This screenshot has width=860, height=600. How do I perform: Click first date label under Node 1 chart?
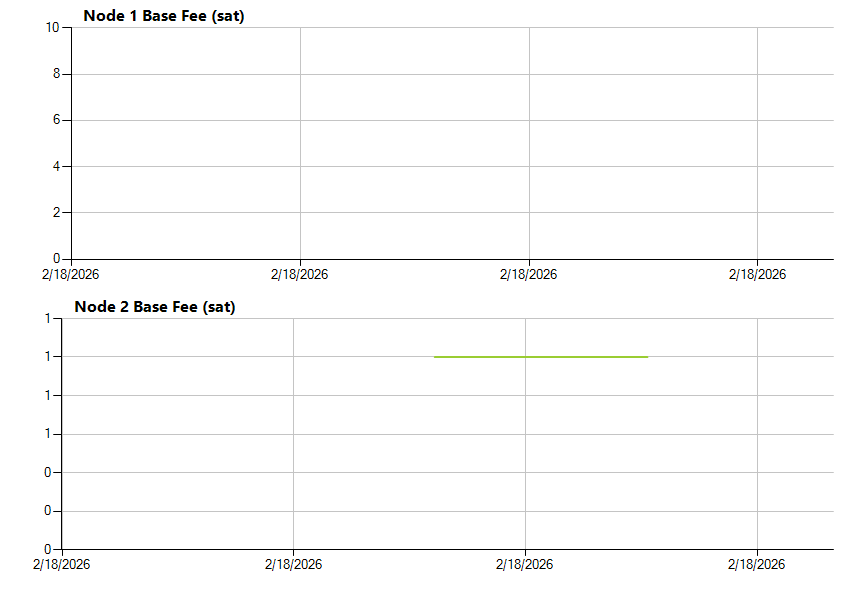(71, 273)
